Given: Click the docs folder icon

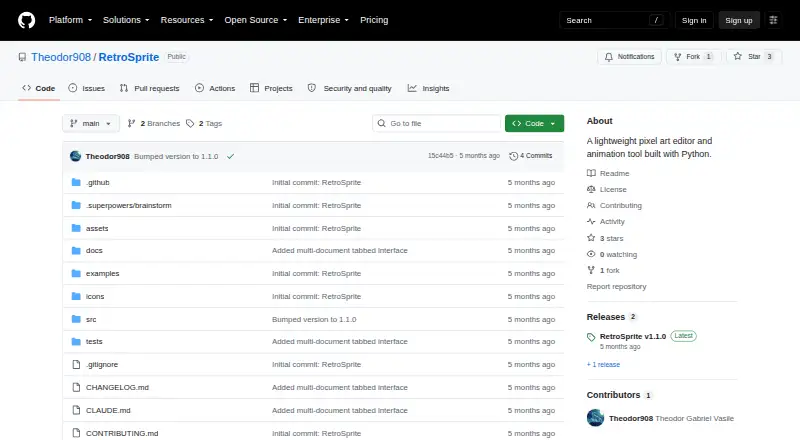Looking at the screenshot, I should point(76,251).
